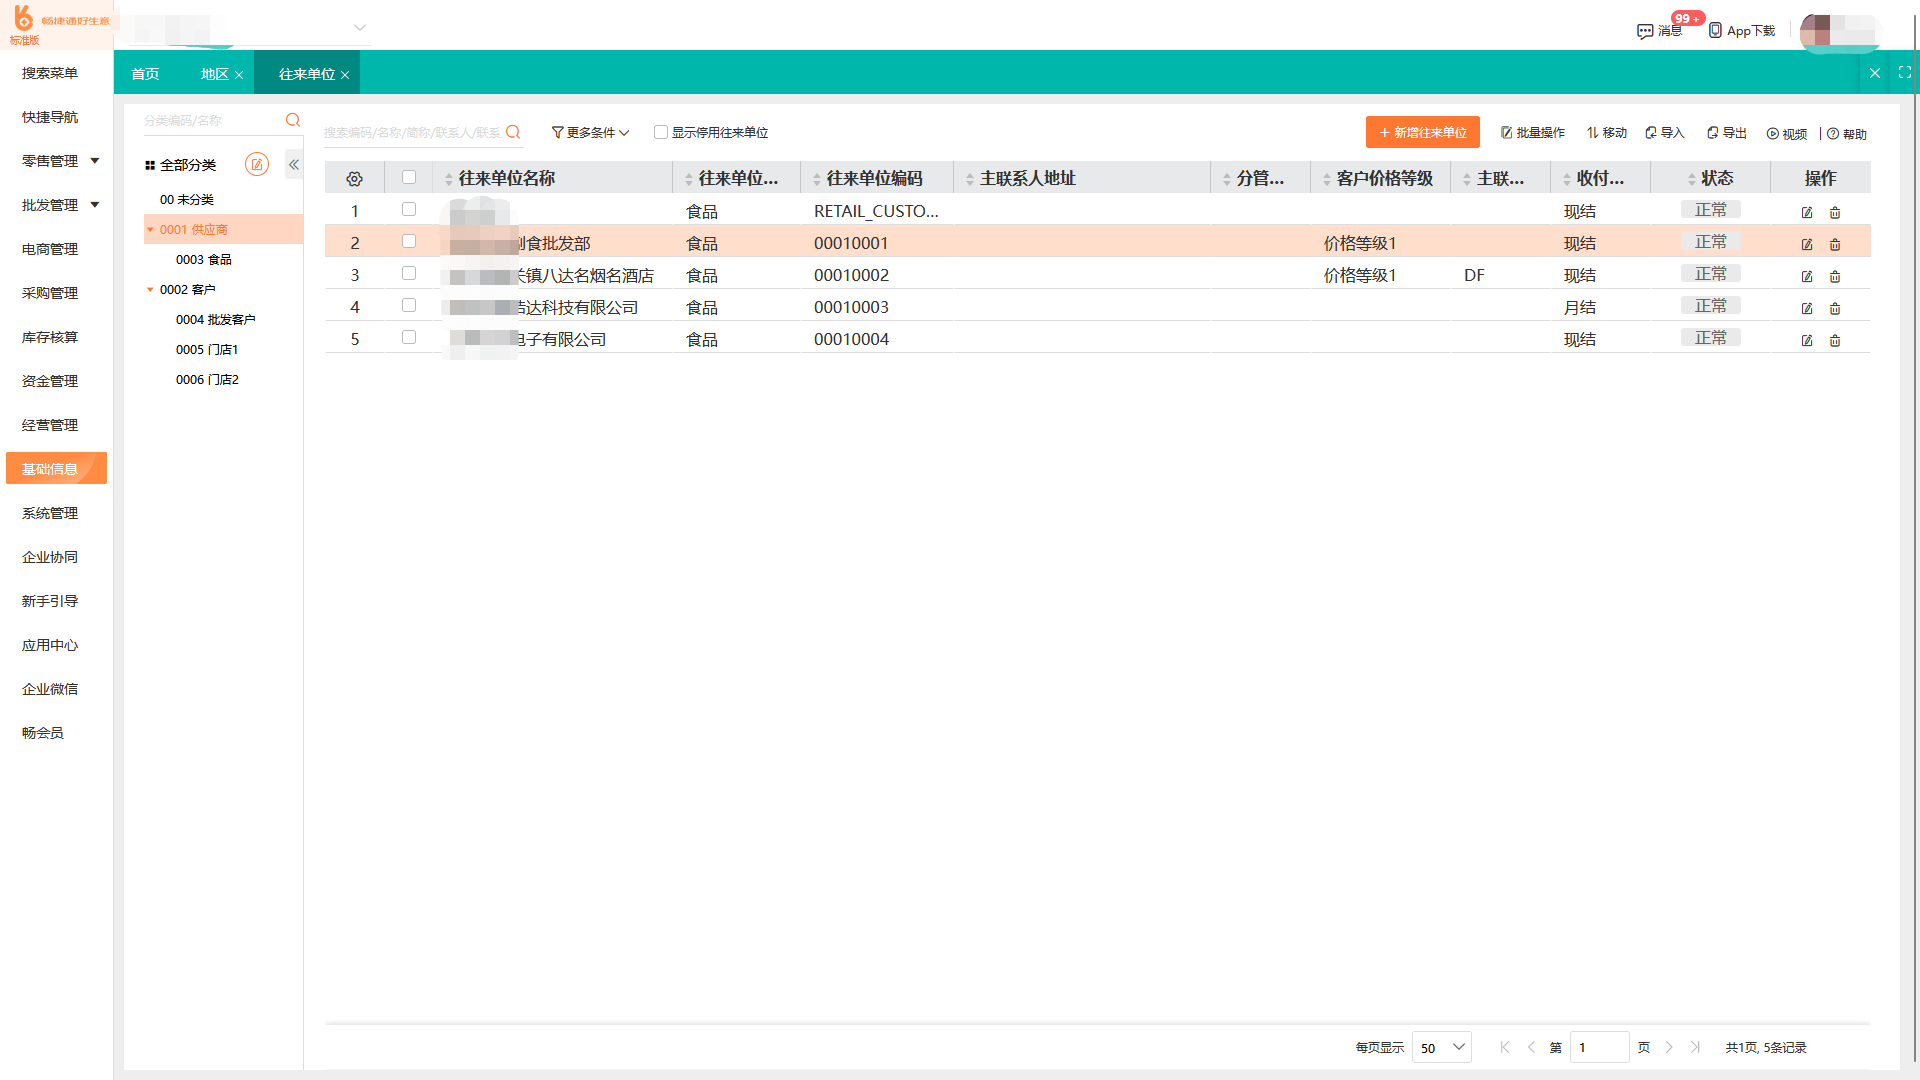Select the 基础信息 menu item
This screenshot has width=1920, height=1080.
click(x=54, y=468)
